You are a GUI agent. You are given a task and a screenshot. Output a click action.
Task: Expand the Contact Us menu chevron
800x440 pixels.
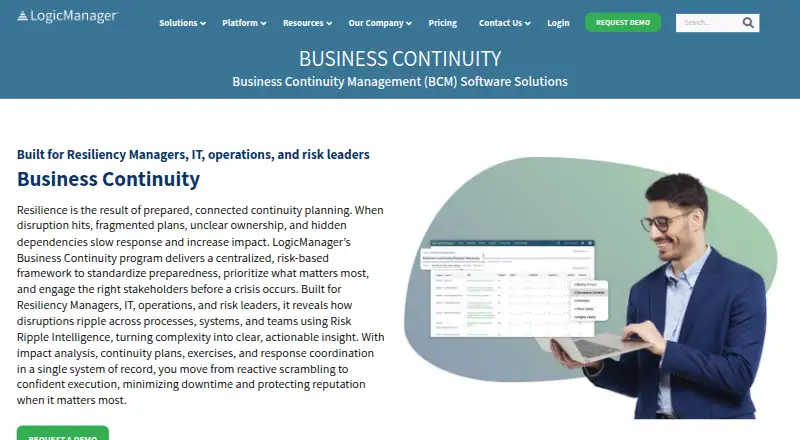pyautogui.click(x=528, y=23)
